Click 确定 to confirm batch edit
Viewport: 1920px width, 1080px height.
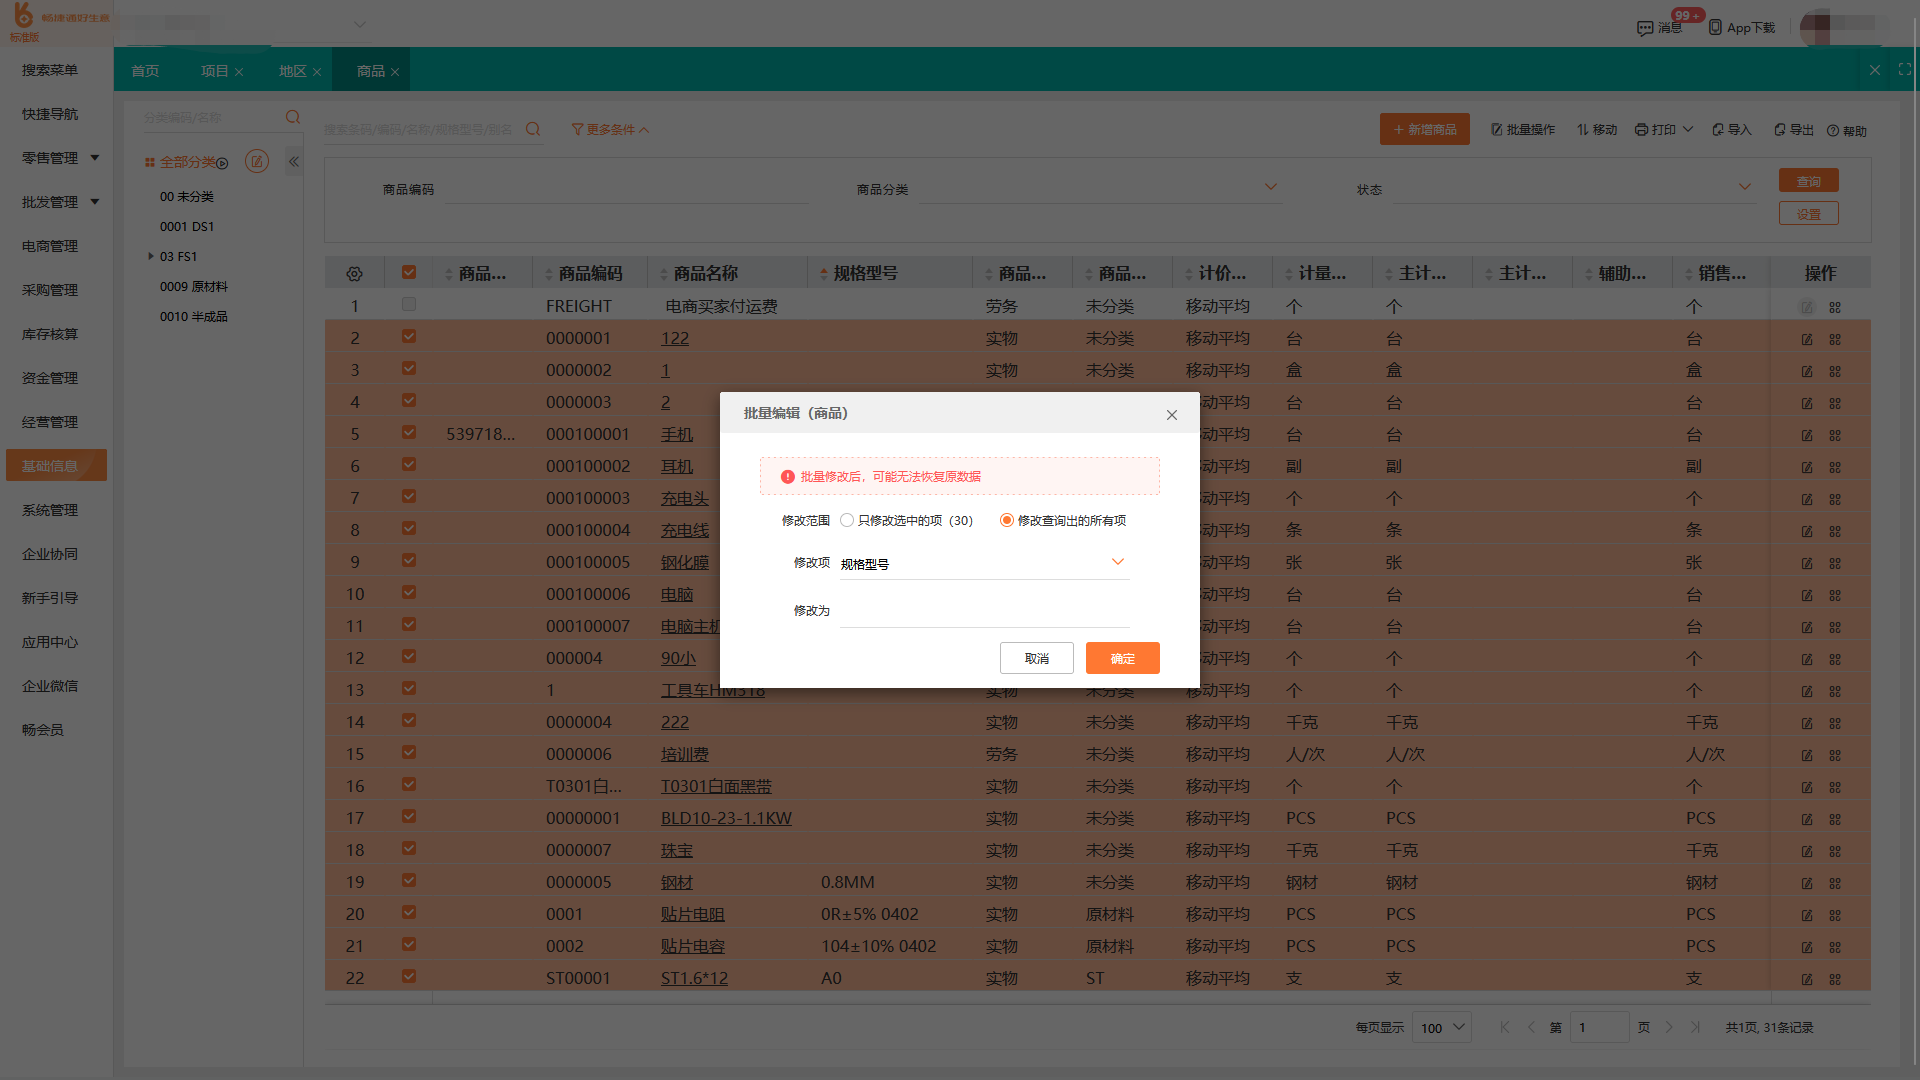tap(1122, 658)
